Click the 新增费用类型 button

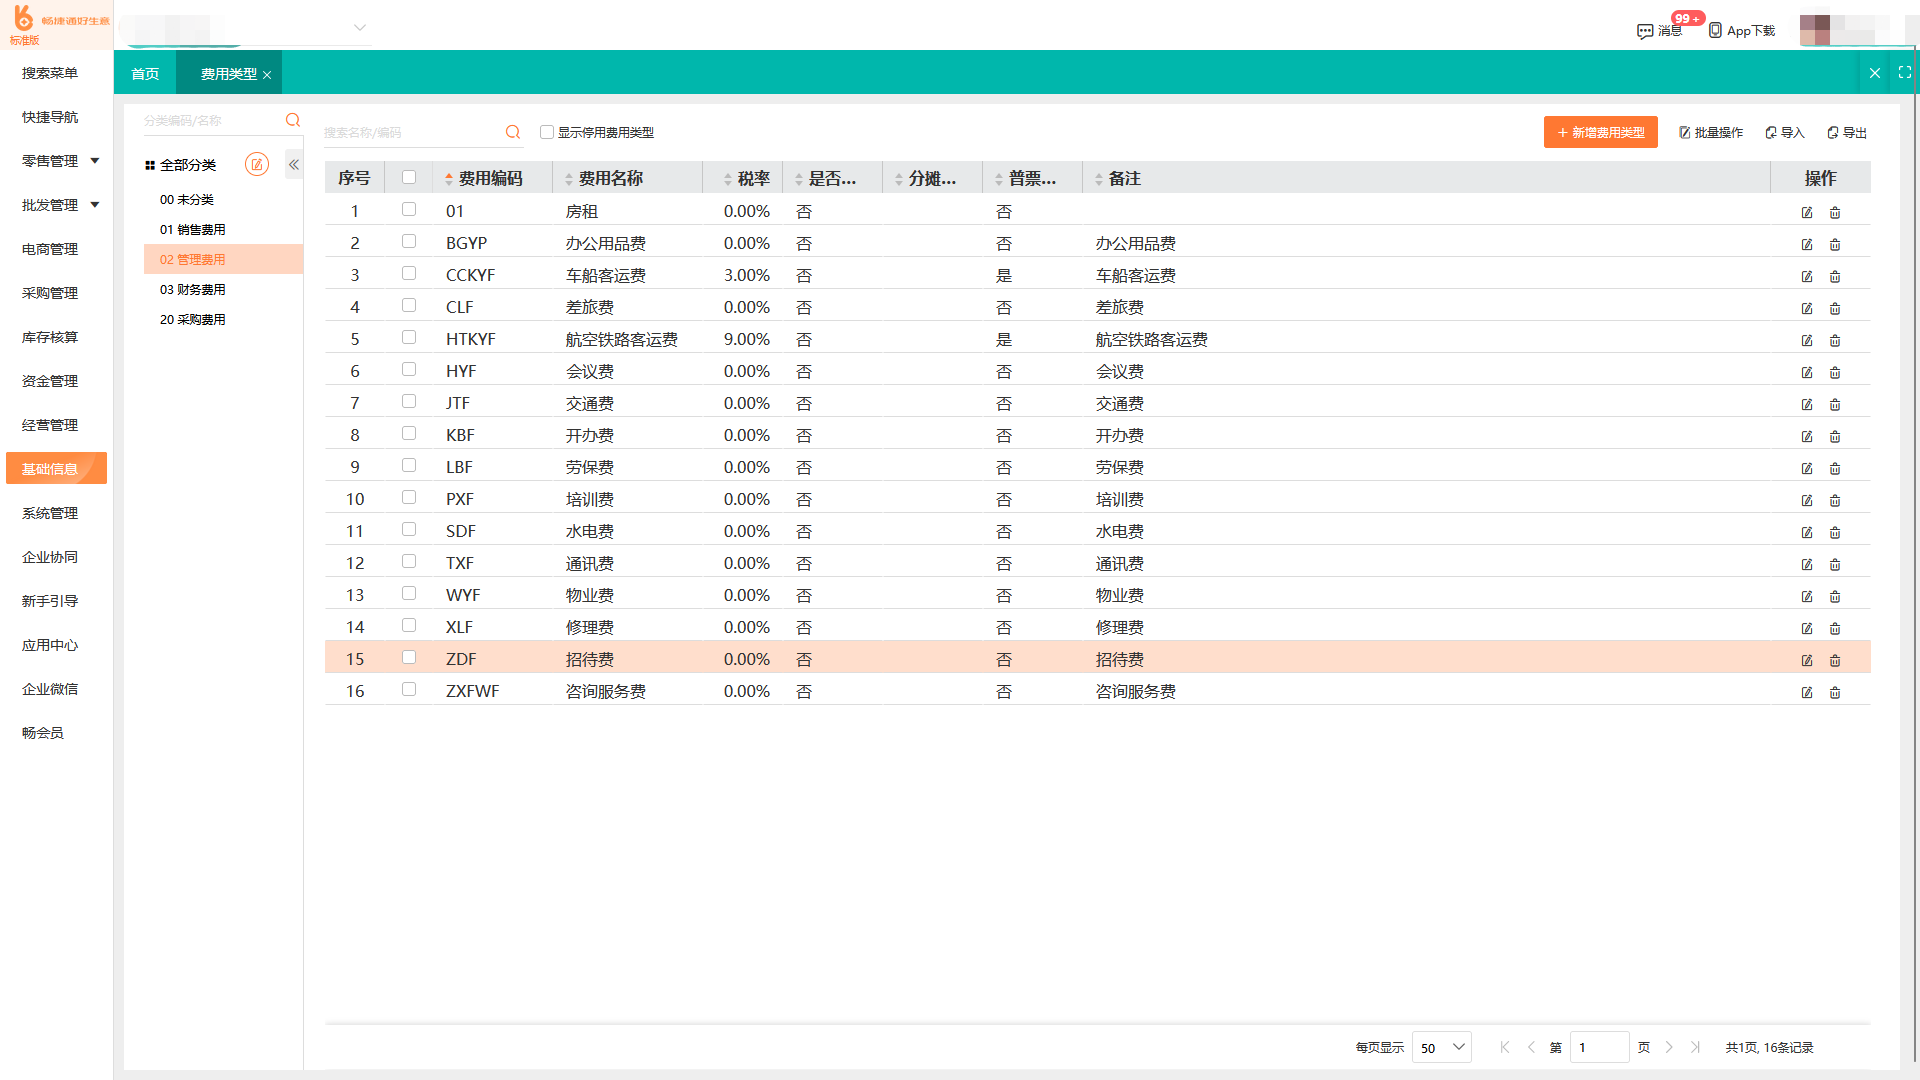(x=1600, y=131)
